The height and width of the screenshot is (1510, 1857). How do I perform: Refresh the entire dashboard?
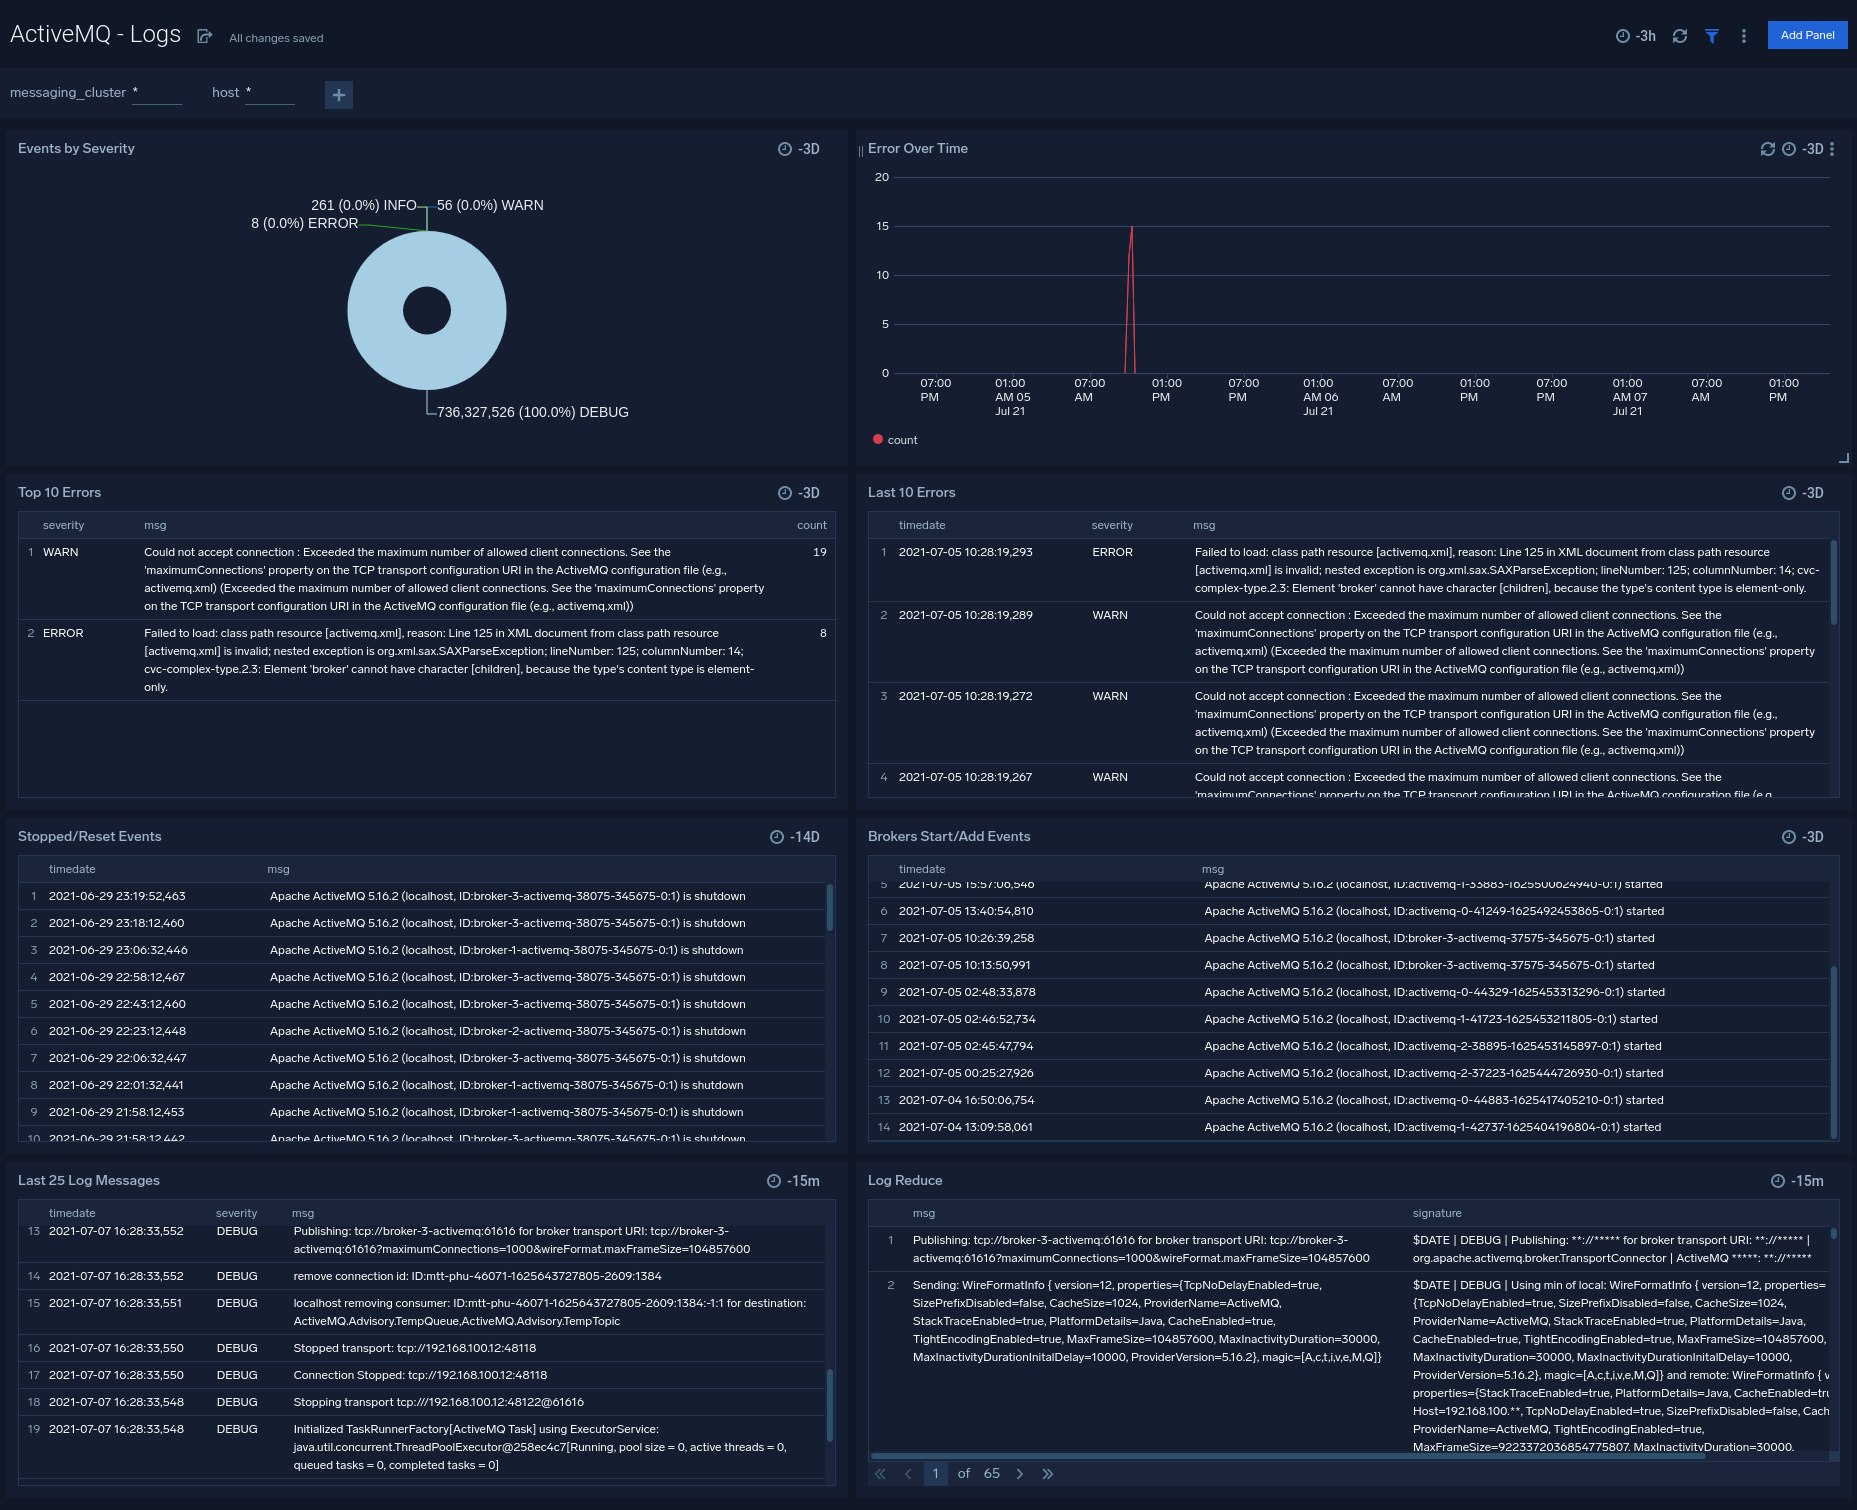[1679, 35]
